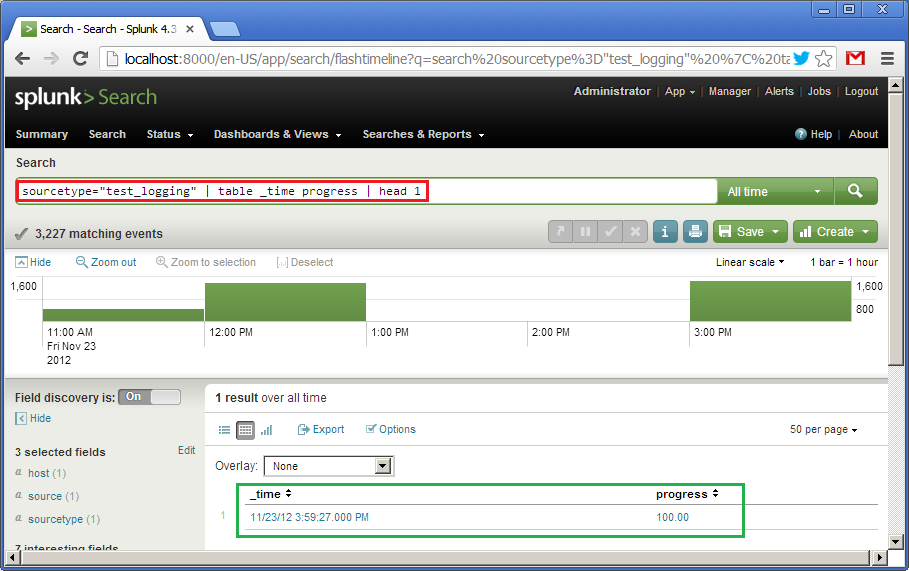Switch to results chart view icon
Viewport: 909px width, 571px height.
tap(266, 430)
